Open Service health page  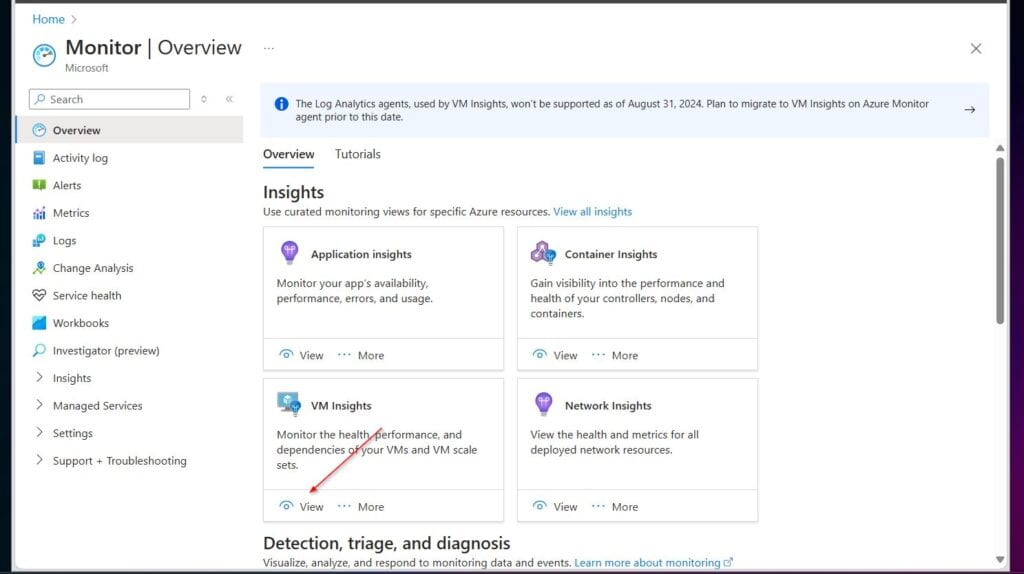[x=129, y=295]
